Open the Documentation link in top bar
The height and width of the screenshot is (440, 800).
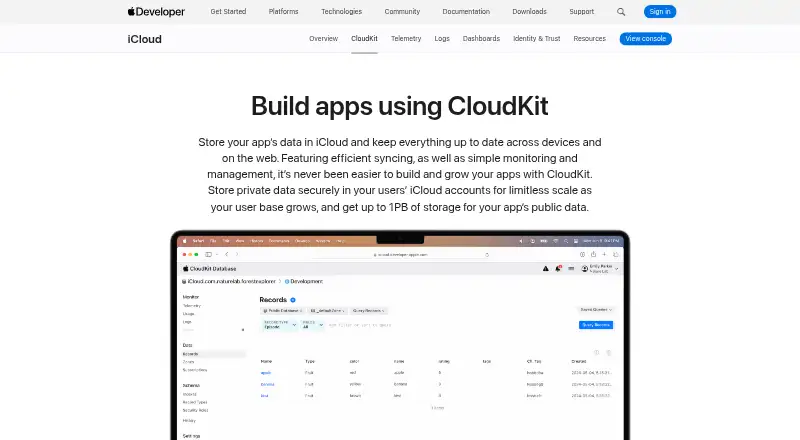(x=466, y=11)
